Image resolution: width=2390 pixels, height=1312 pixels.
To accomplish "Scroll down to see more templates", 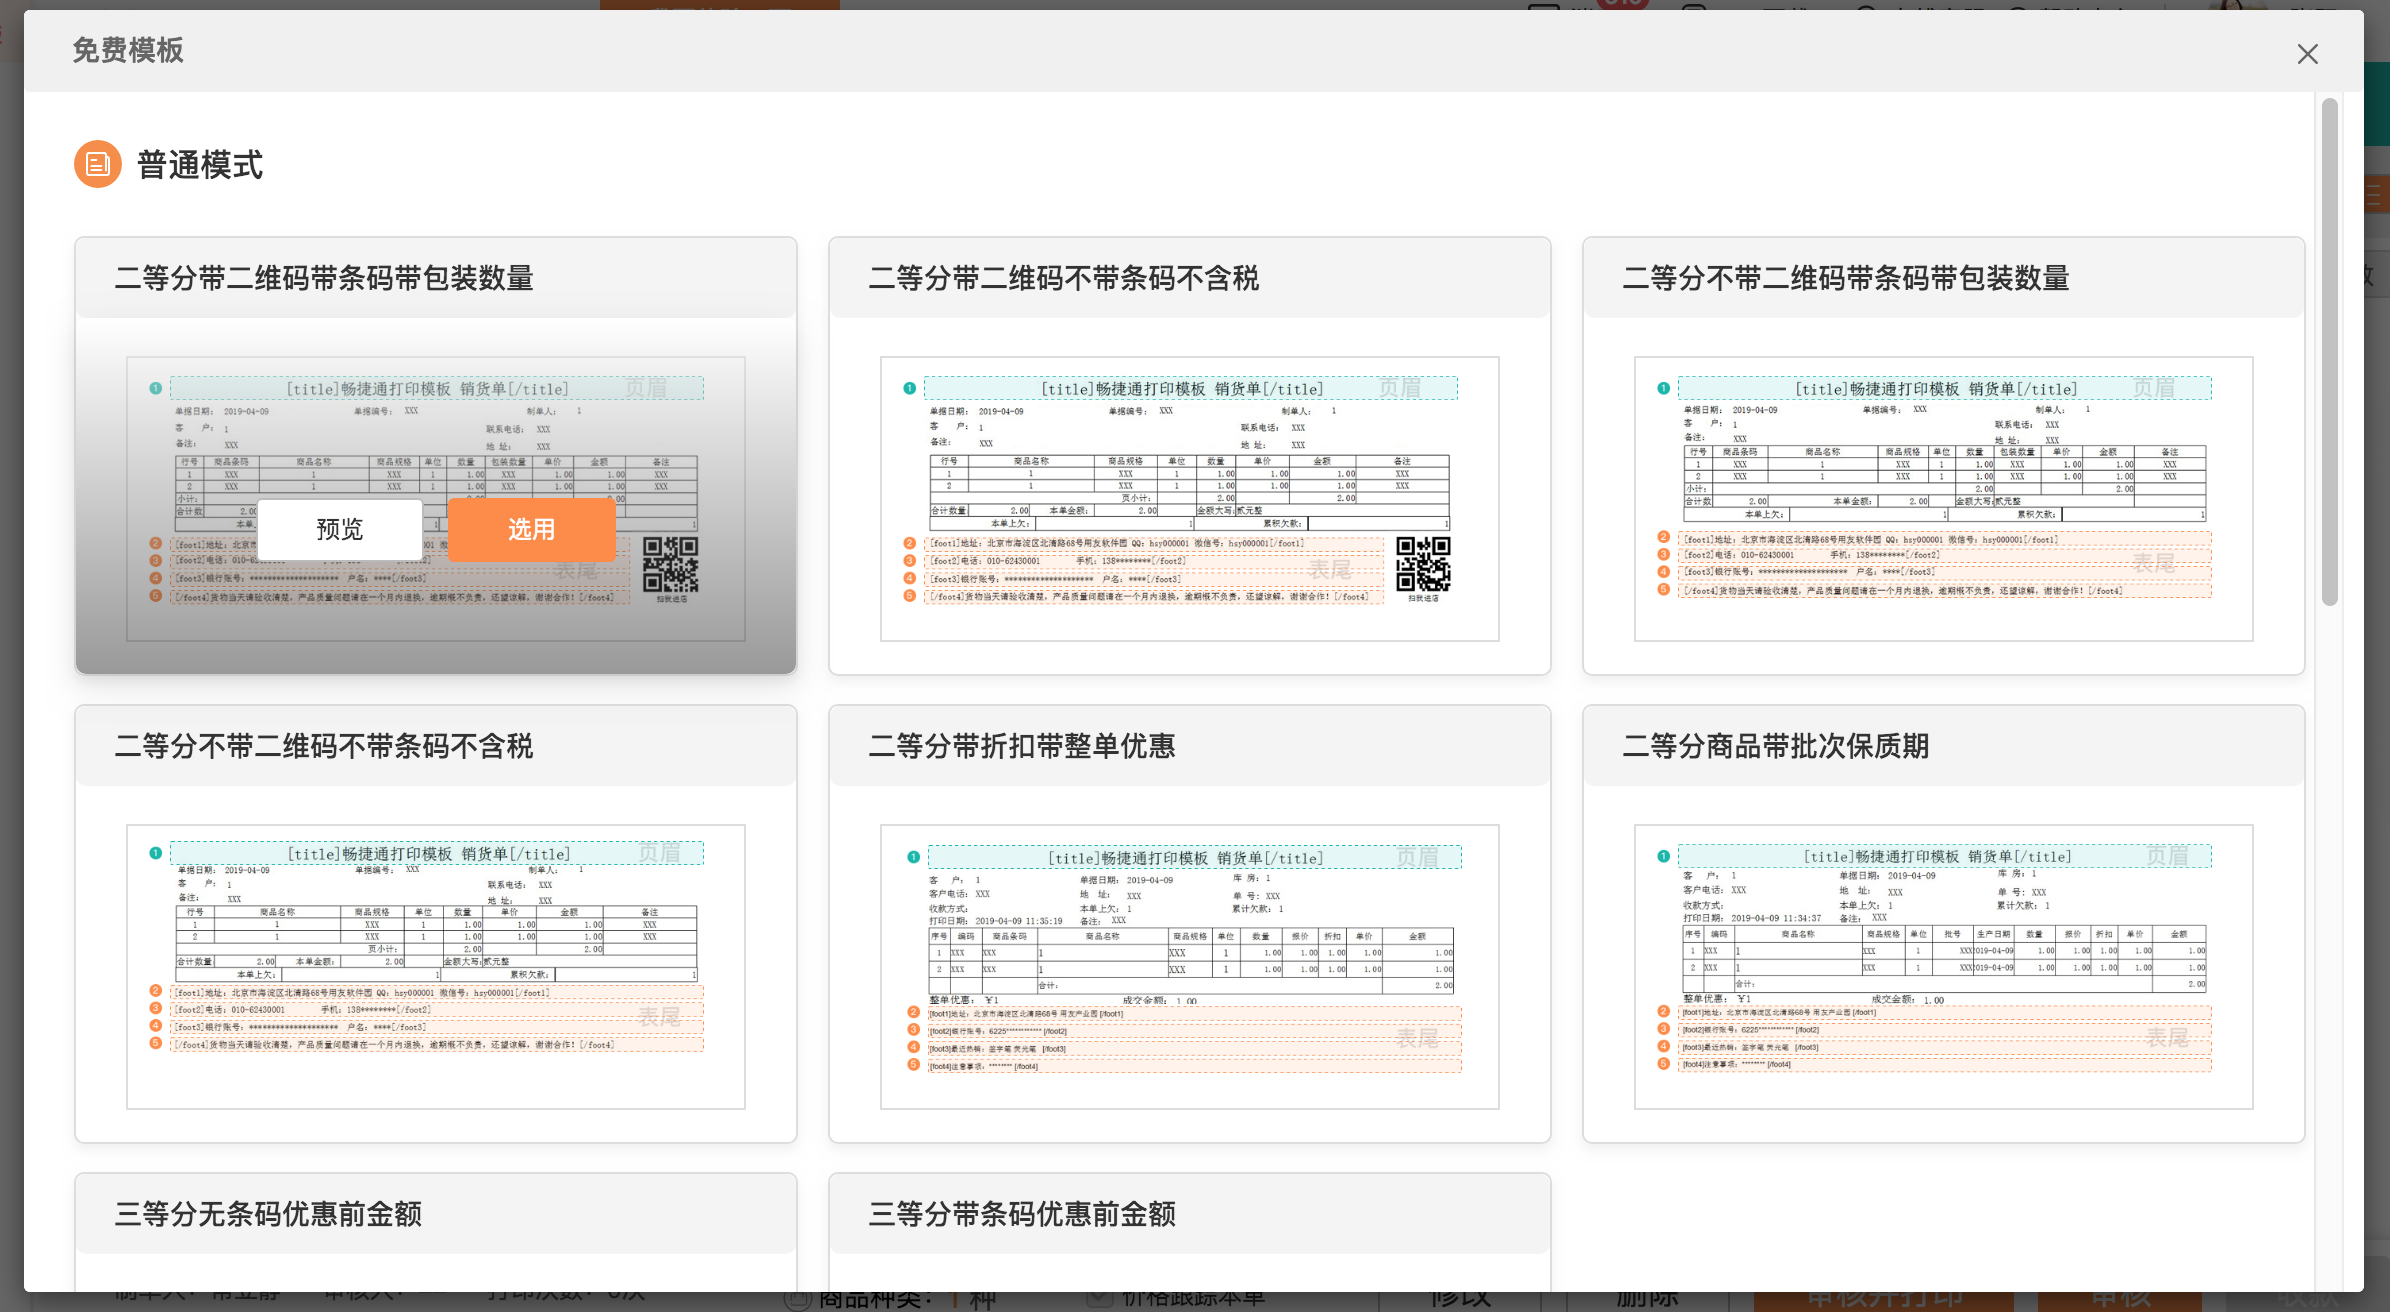I will pos(2327,969).
